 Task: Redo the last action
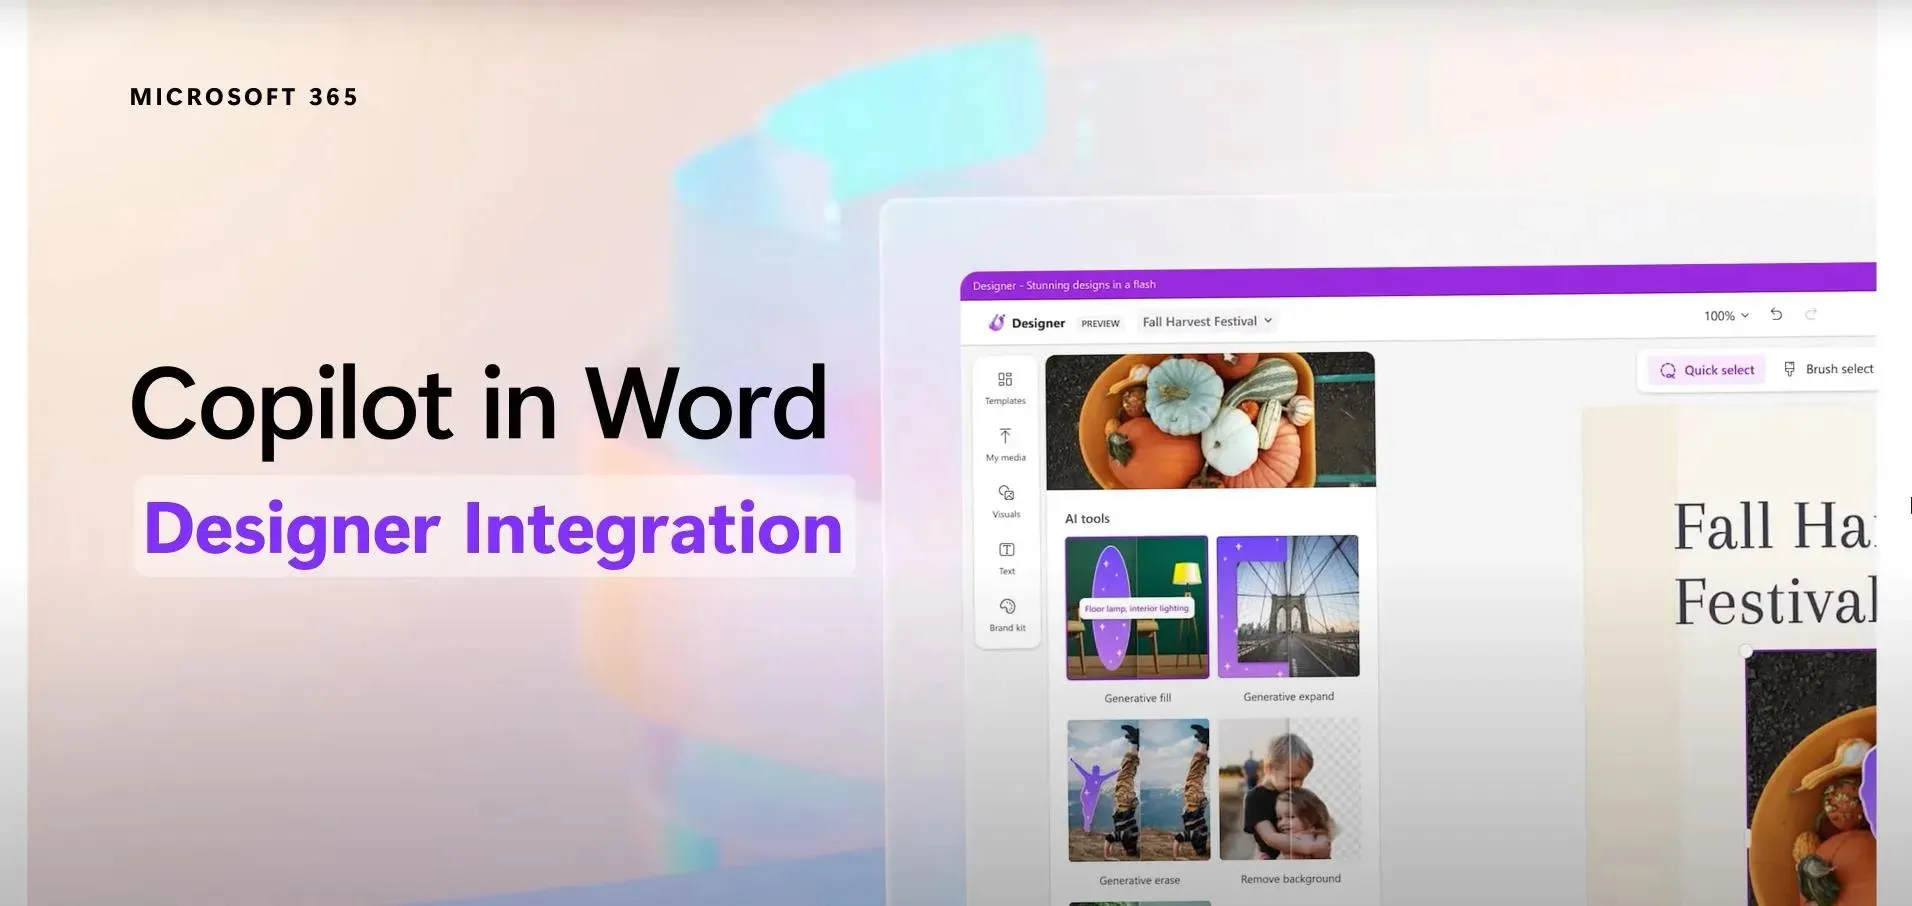pyautogui.click(x=1810, y=314)
